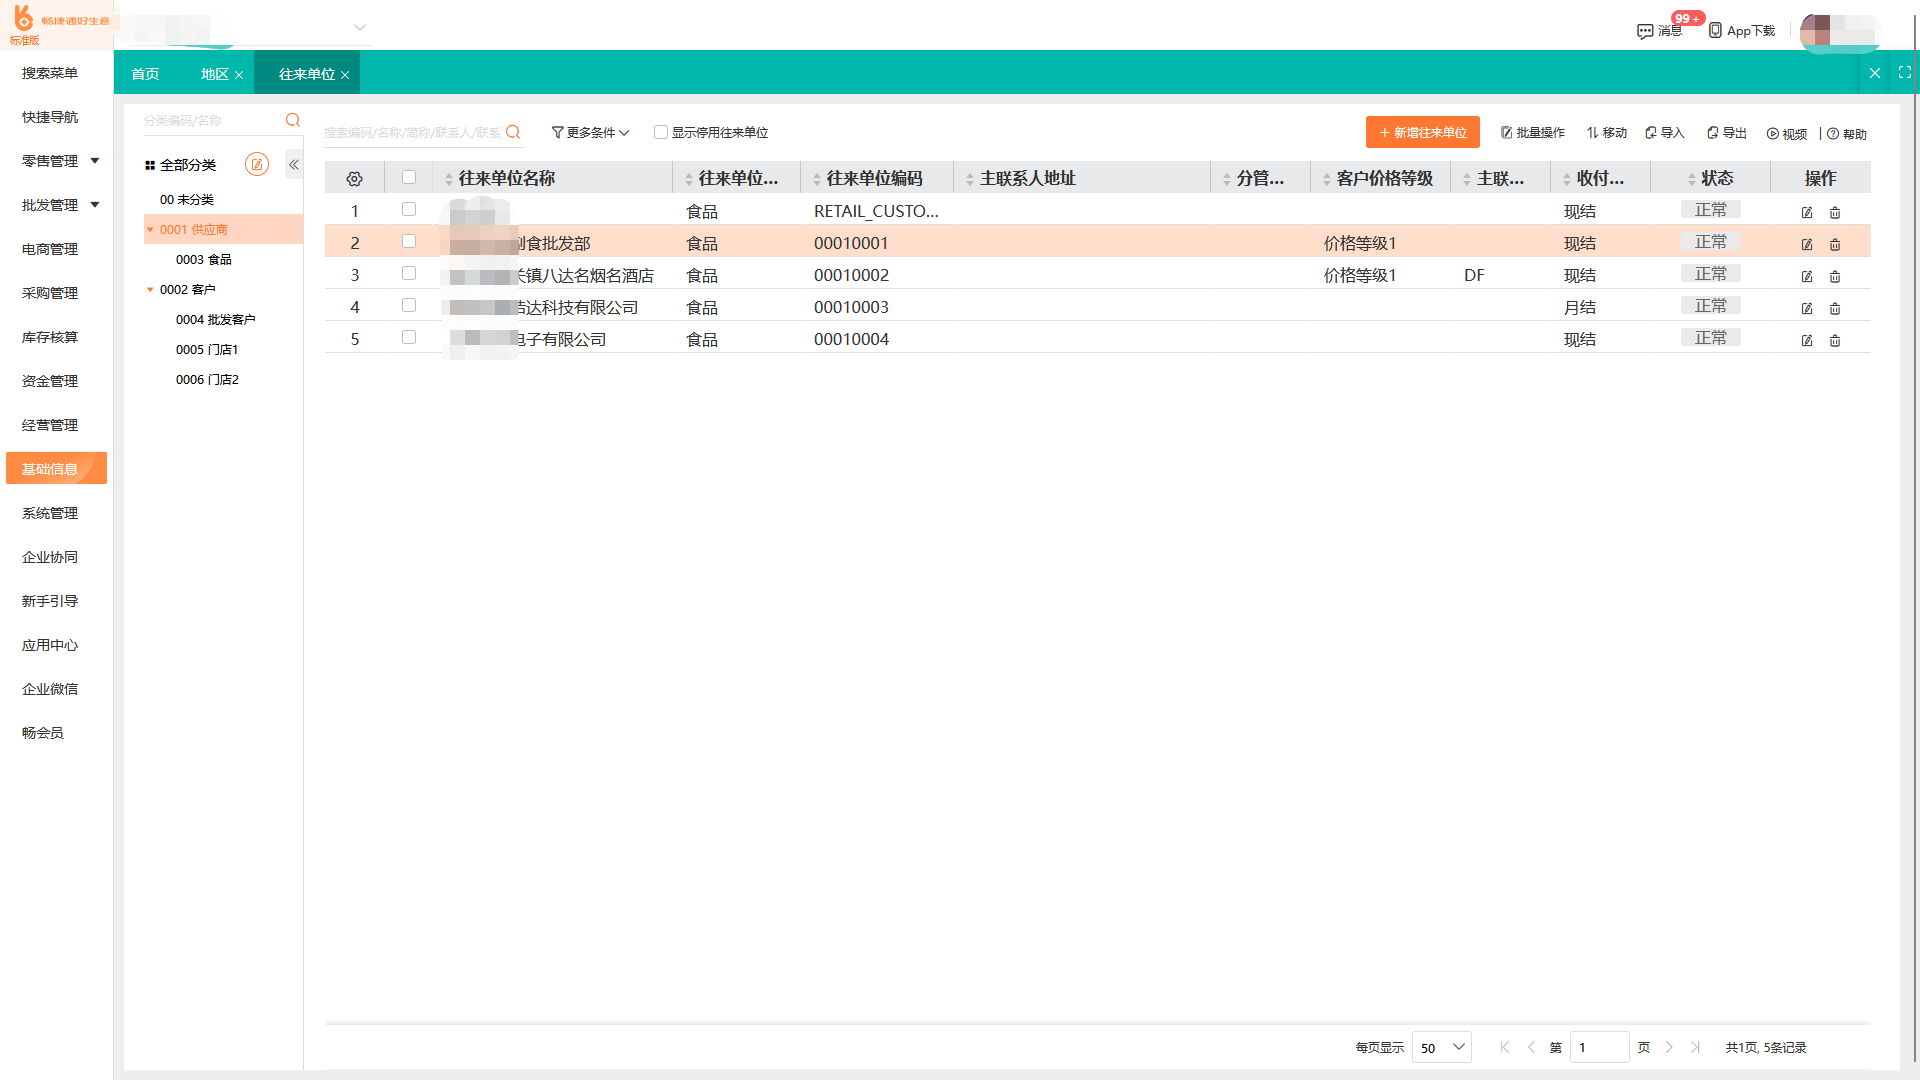The width and height of the screenshot is (1920, 1080).
Task: Click the delete icon for row 5
Action: (1834, 339)
